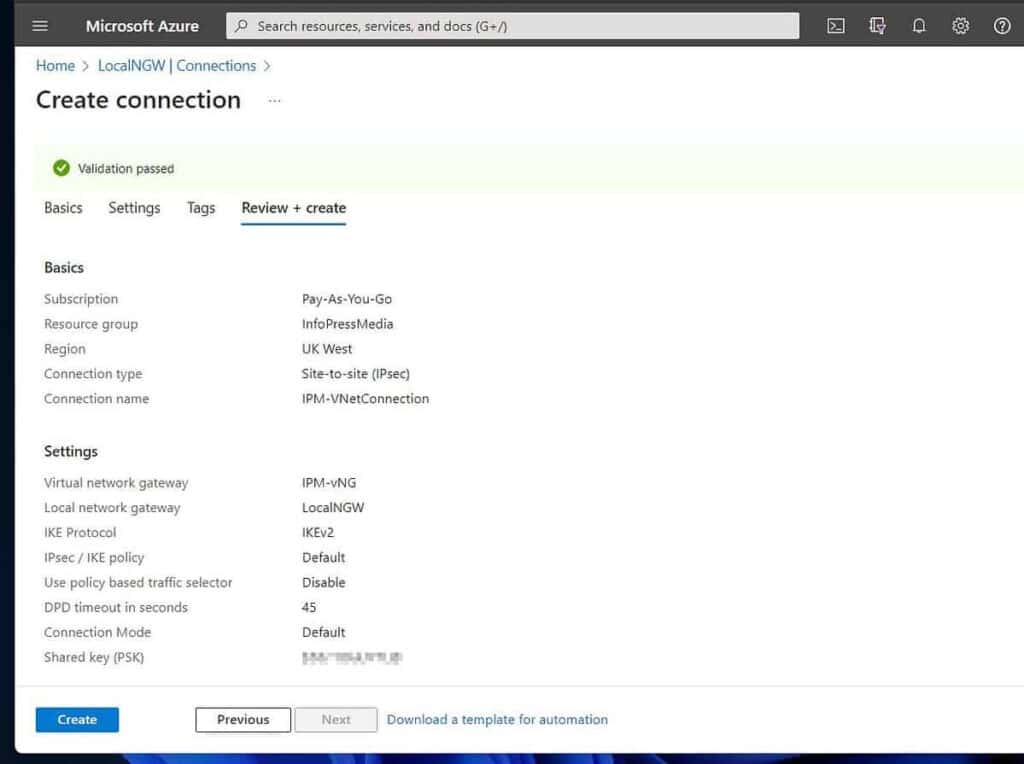Click the Virtual network gateway label
1024x764 pixels.
pyautogui.click(x=116, y=483)
